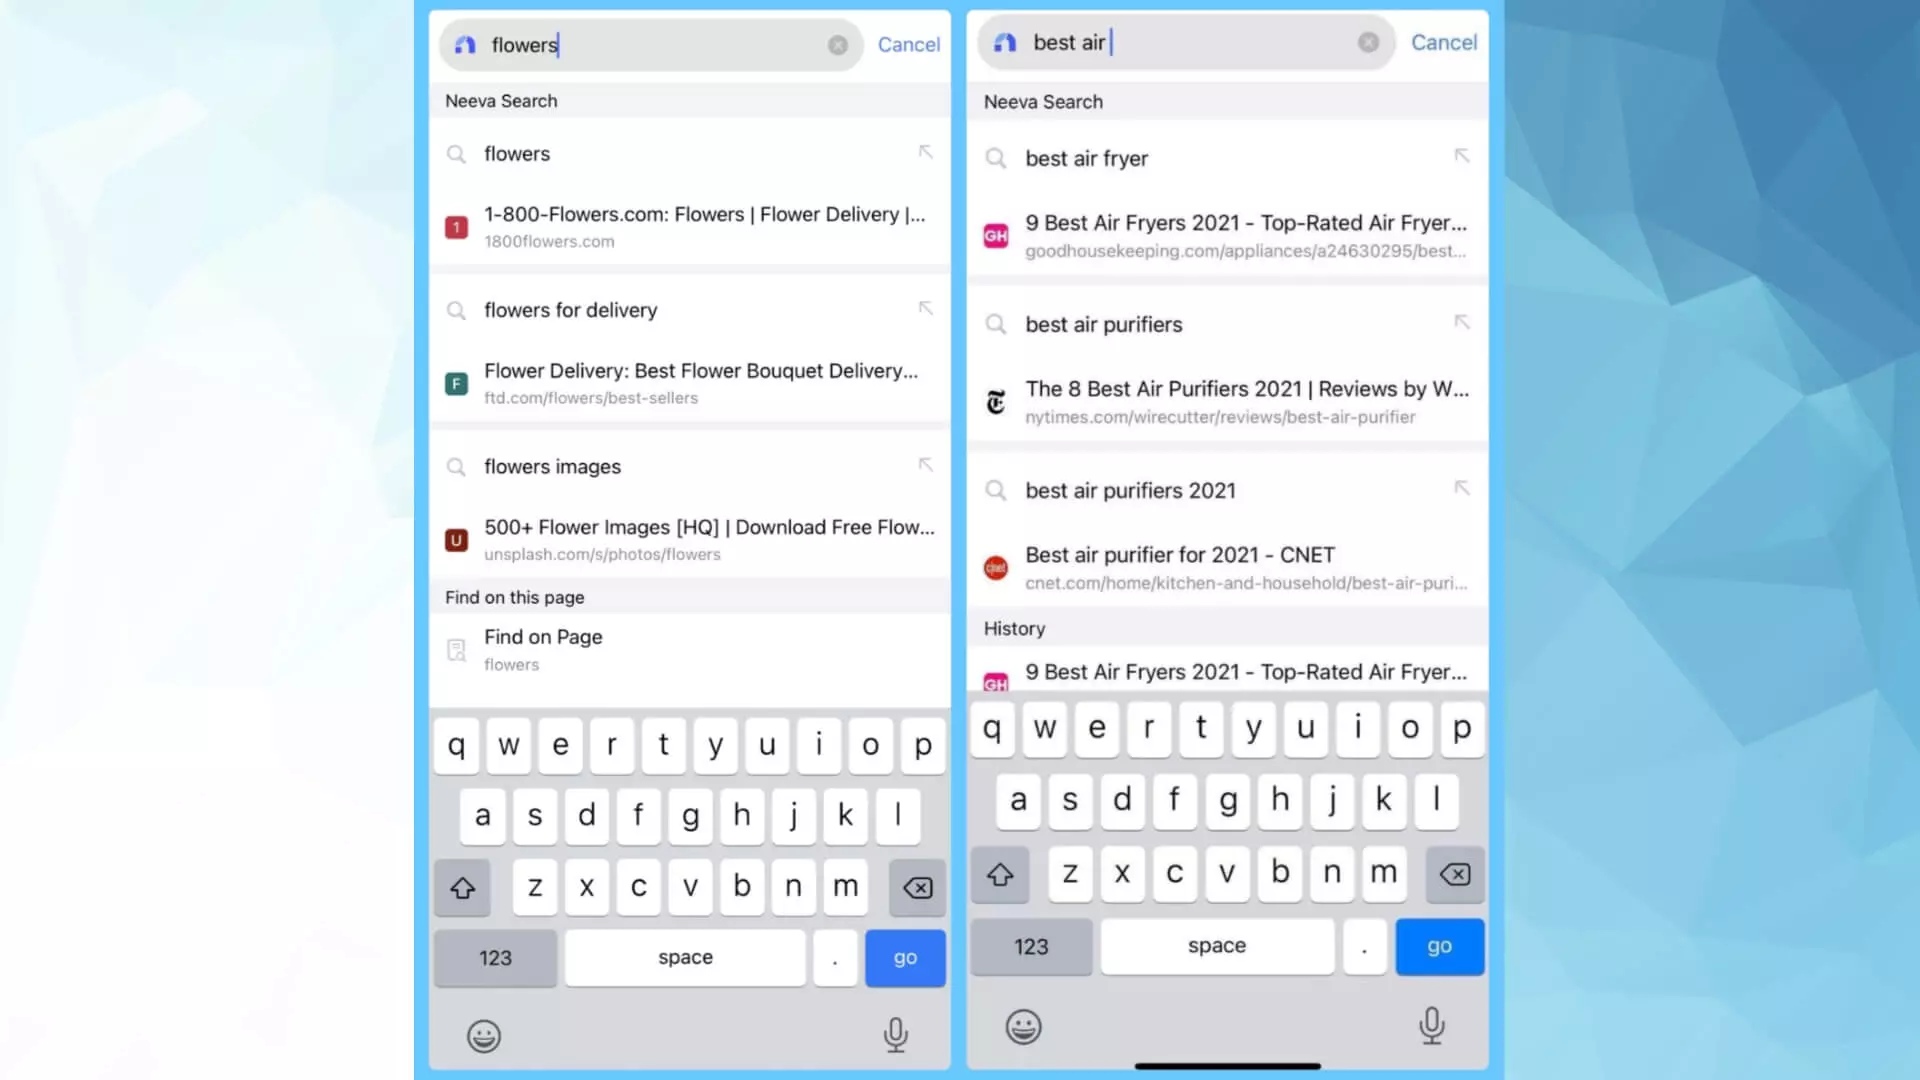Select the flowers search input field
1920x1080 pixels.
pyautogui.click(x=645, y=45)
